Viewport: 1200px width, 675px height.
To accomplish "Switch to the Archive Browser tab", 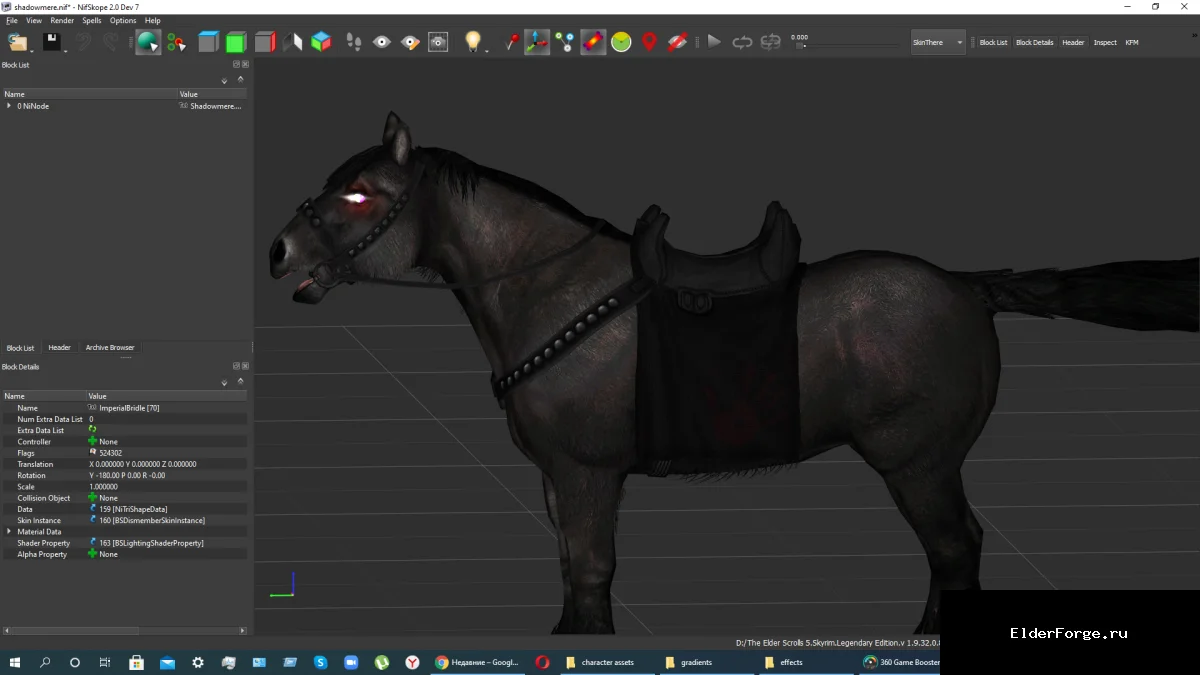I will pyautogui.click(x=110, y=348).
